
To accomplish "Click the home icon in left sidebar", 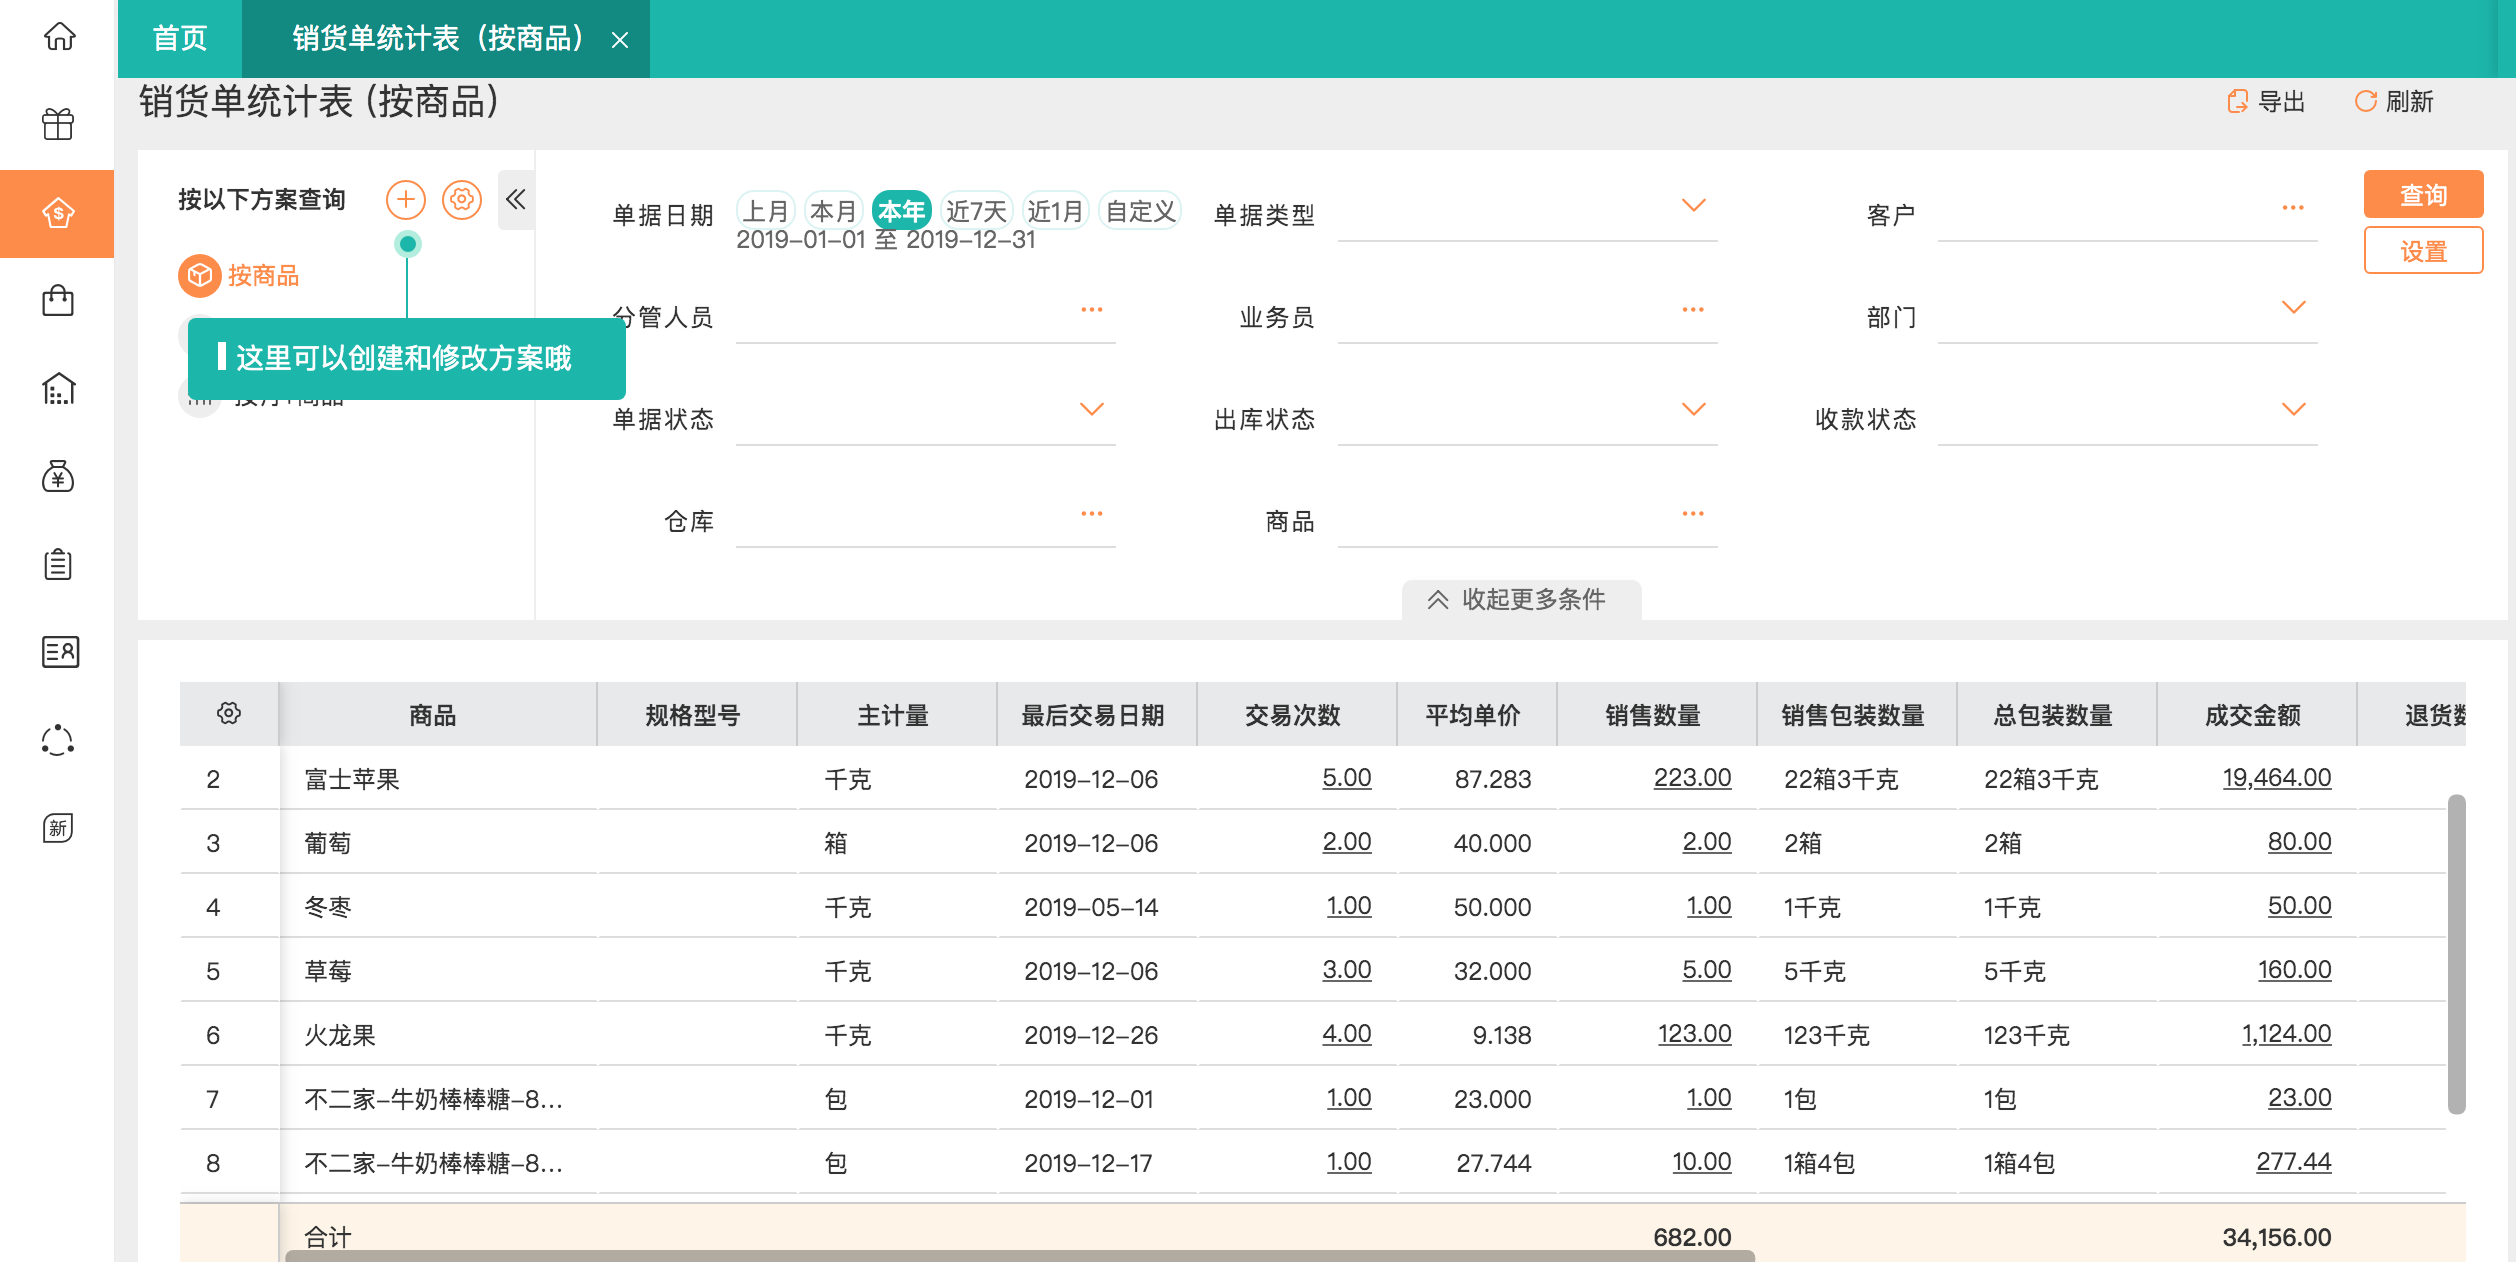I will 60,35.
